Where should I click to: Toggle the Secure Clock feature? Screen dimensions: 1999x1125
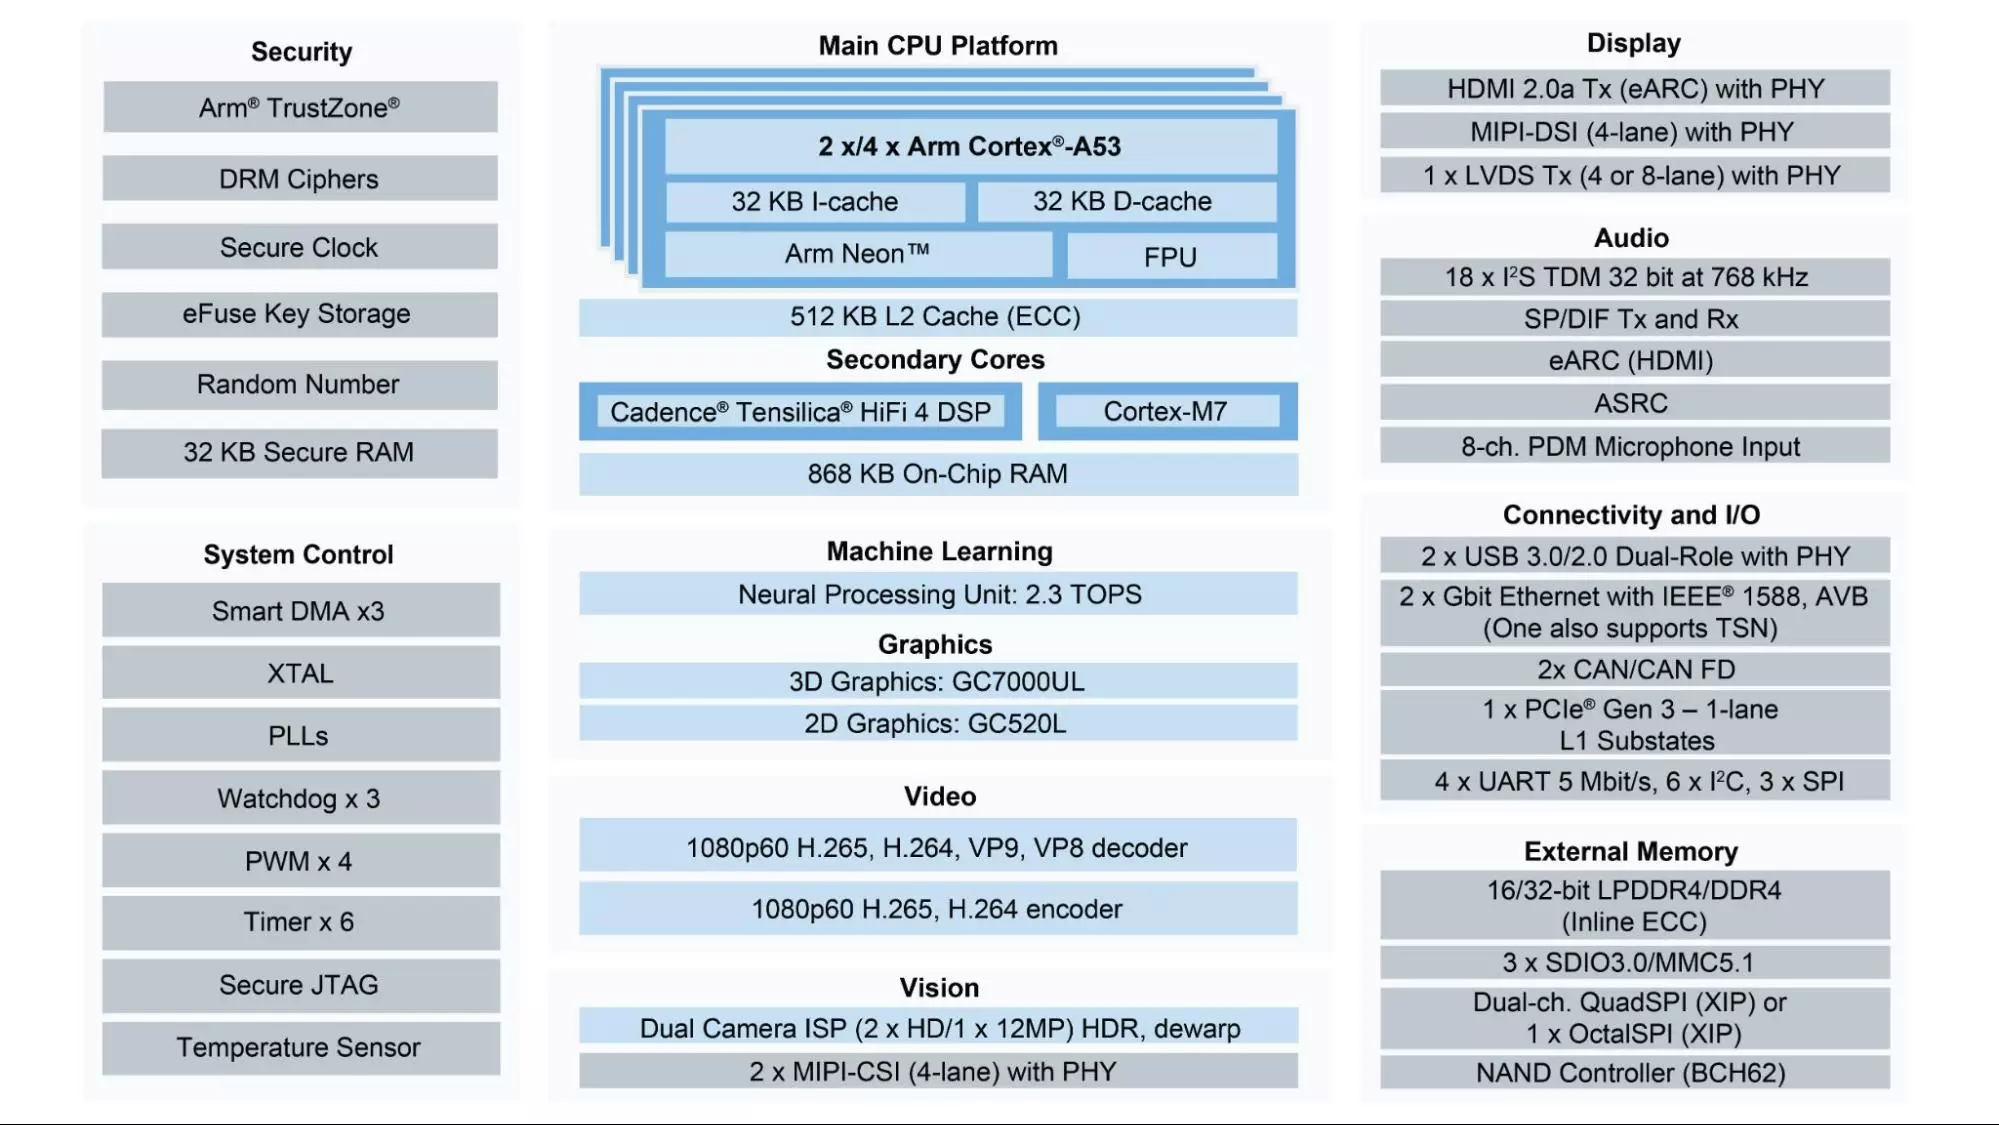pyautogui.click(x=299, y=246)
